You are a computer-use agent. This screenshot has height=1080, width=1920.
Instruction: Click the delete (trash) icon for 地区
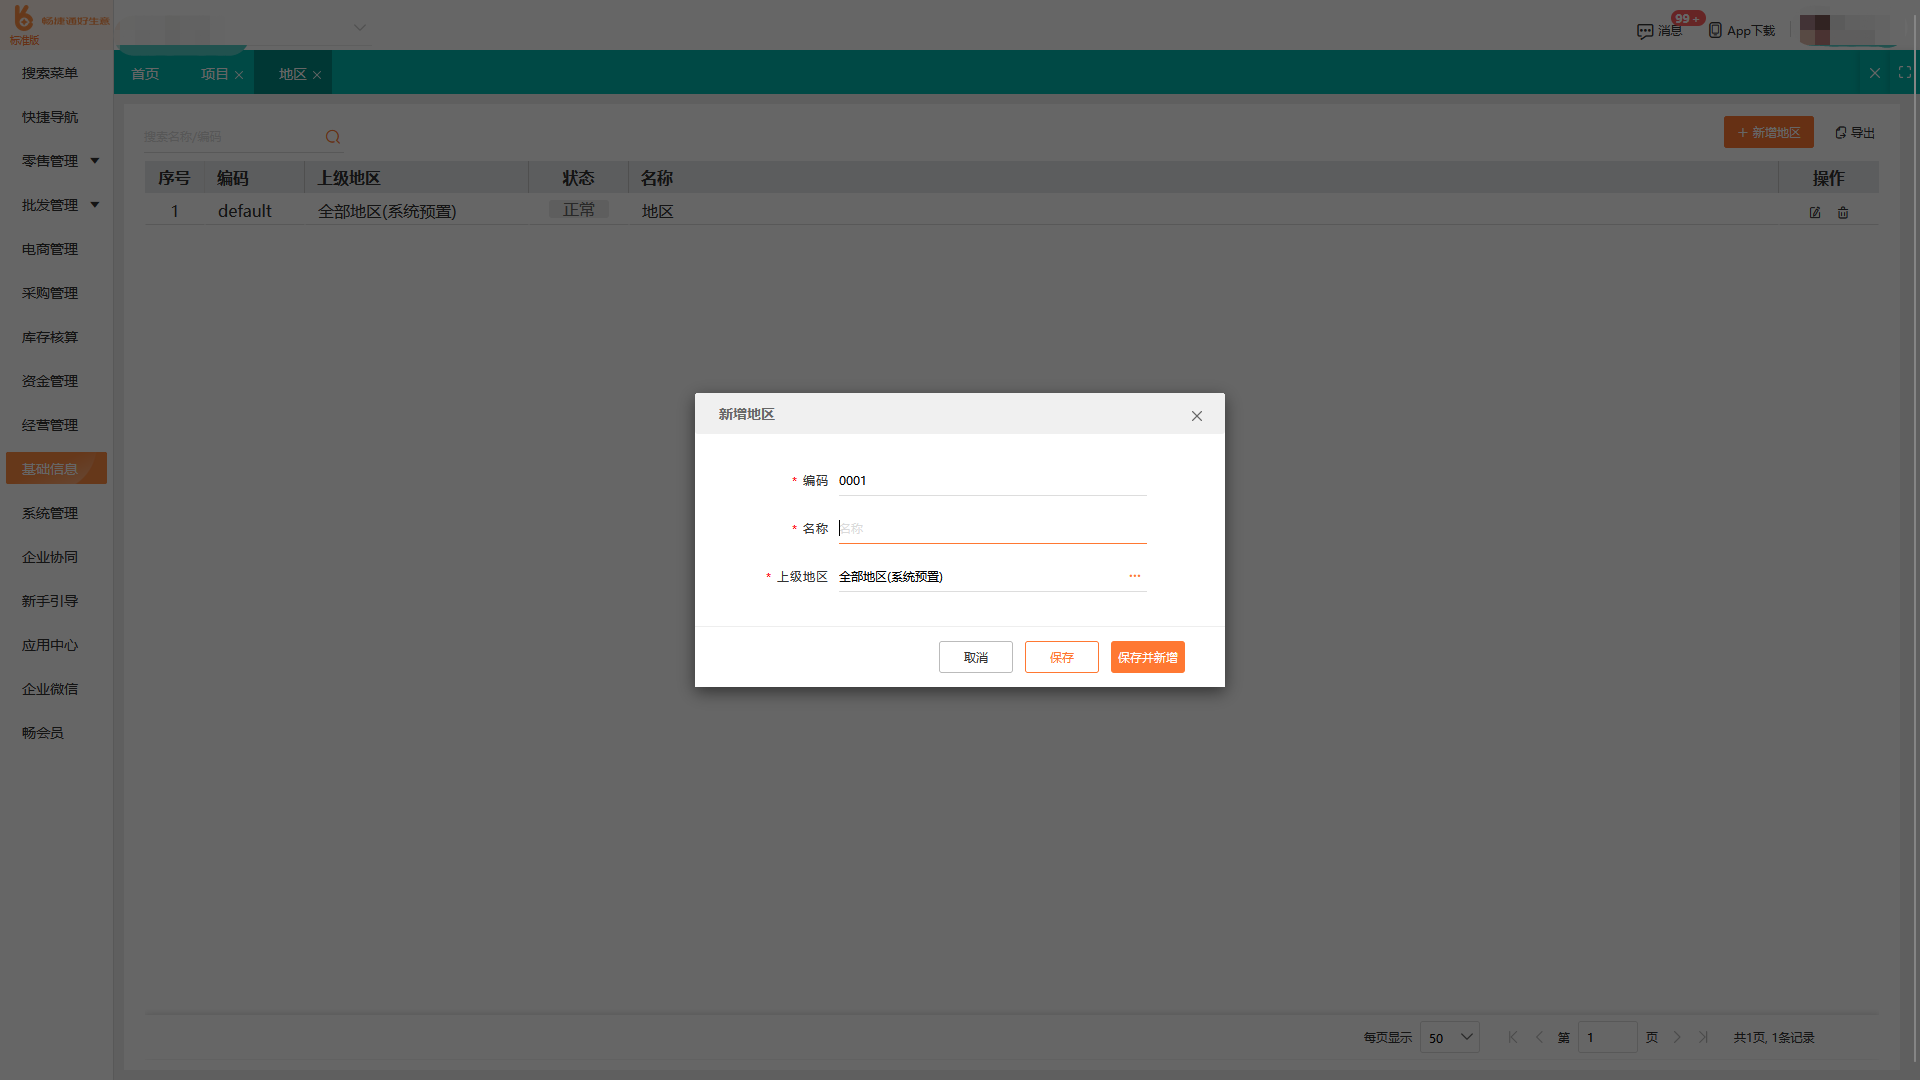(1842, 212)
